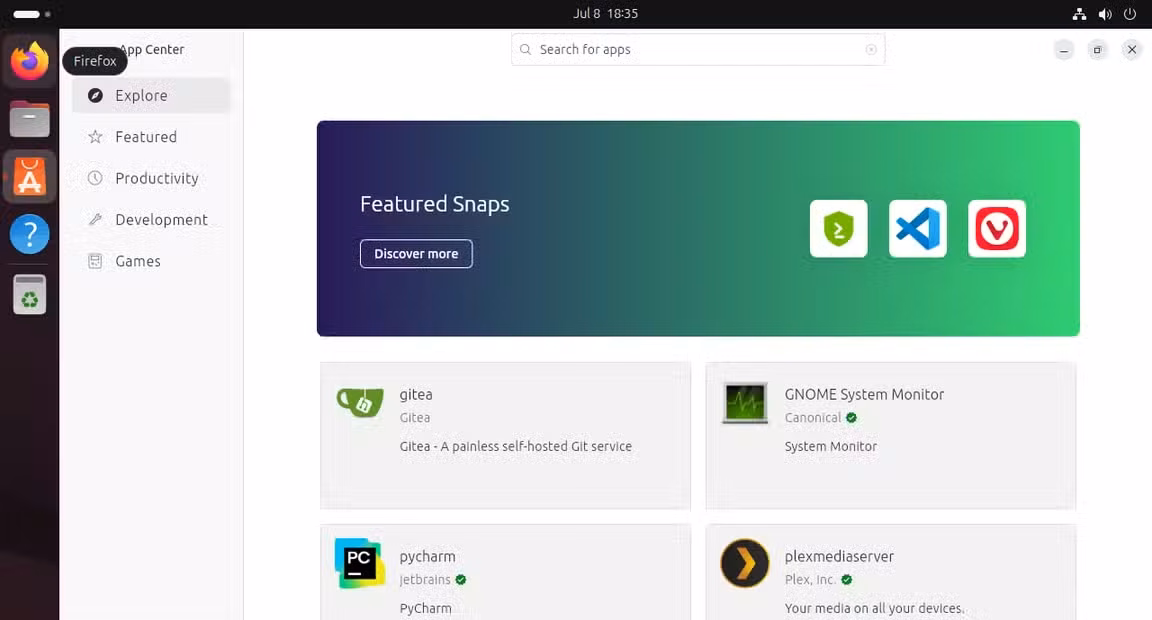This screenshot has width=1152, height=620.
Task: Open the Games category
Action: [151, 261]
